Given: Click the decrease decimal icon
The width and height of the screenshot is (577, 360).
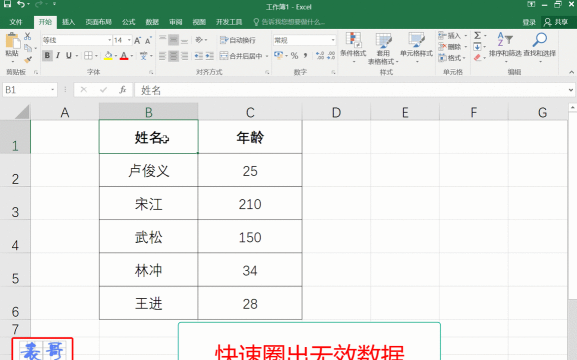Looking at the screenshot, I should coord(331,56).
